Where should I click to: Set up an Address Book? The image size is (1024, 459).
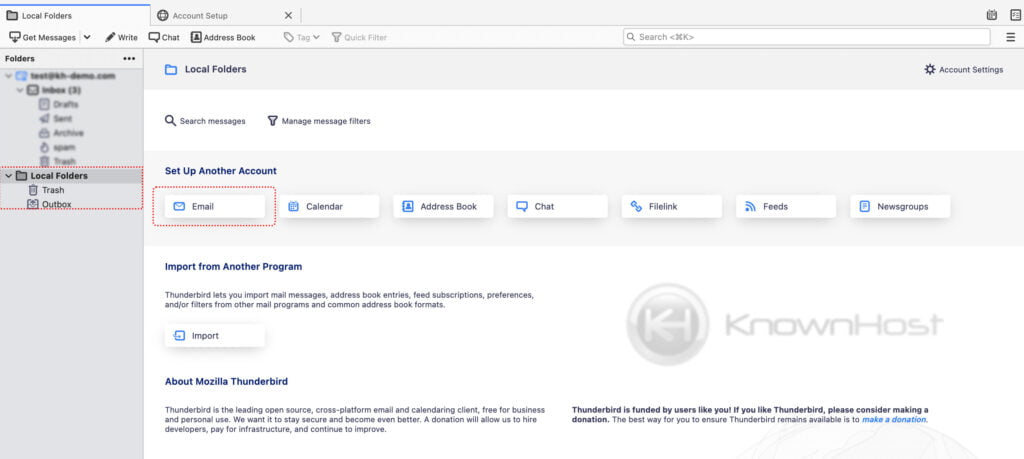click(443, 206)
